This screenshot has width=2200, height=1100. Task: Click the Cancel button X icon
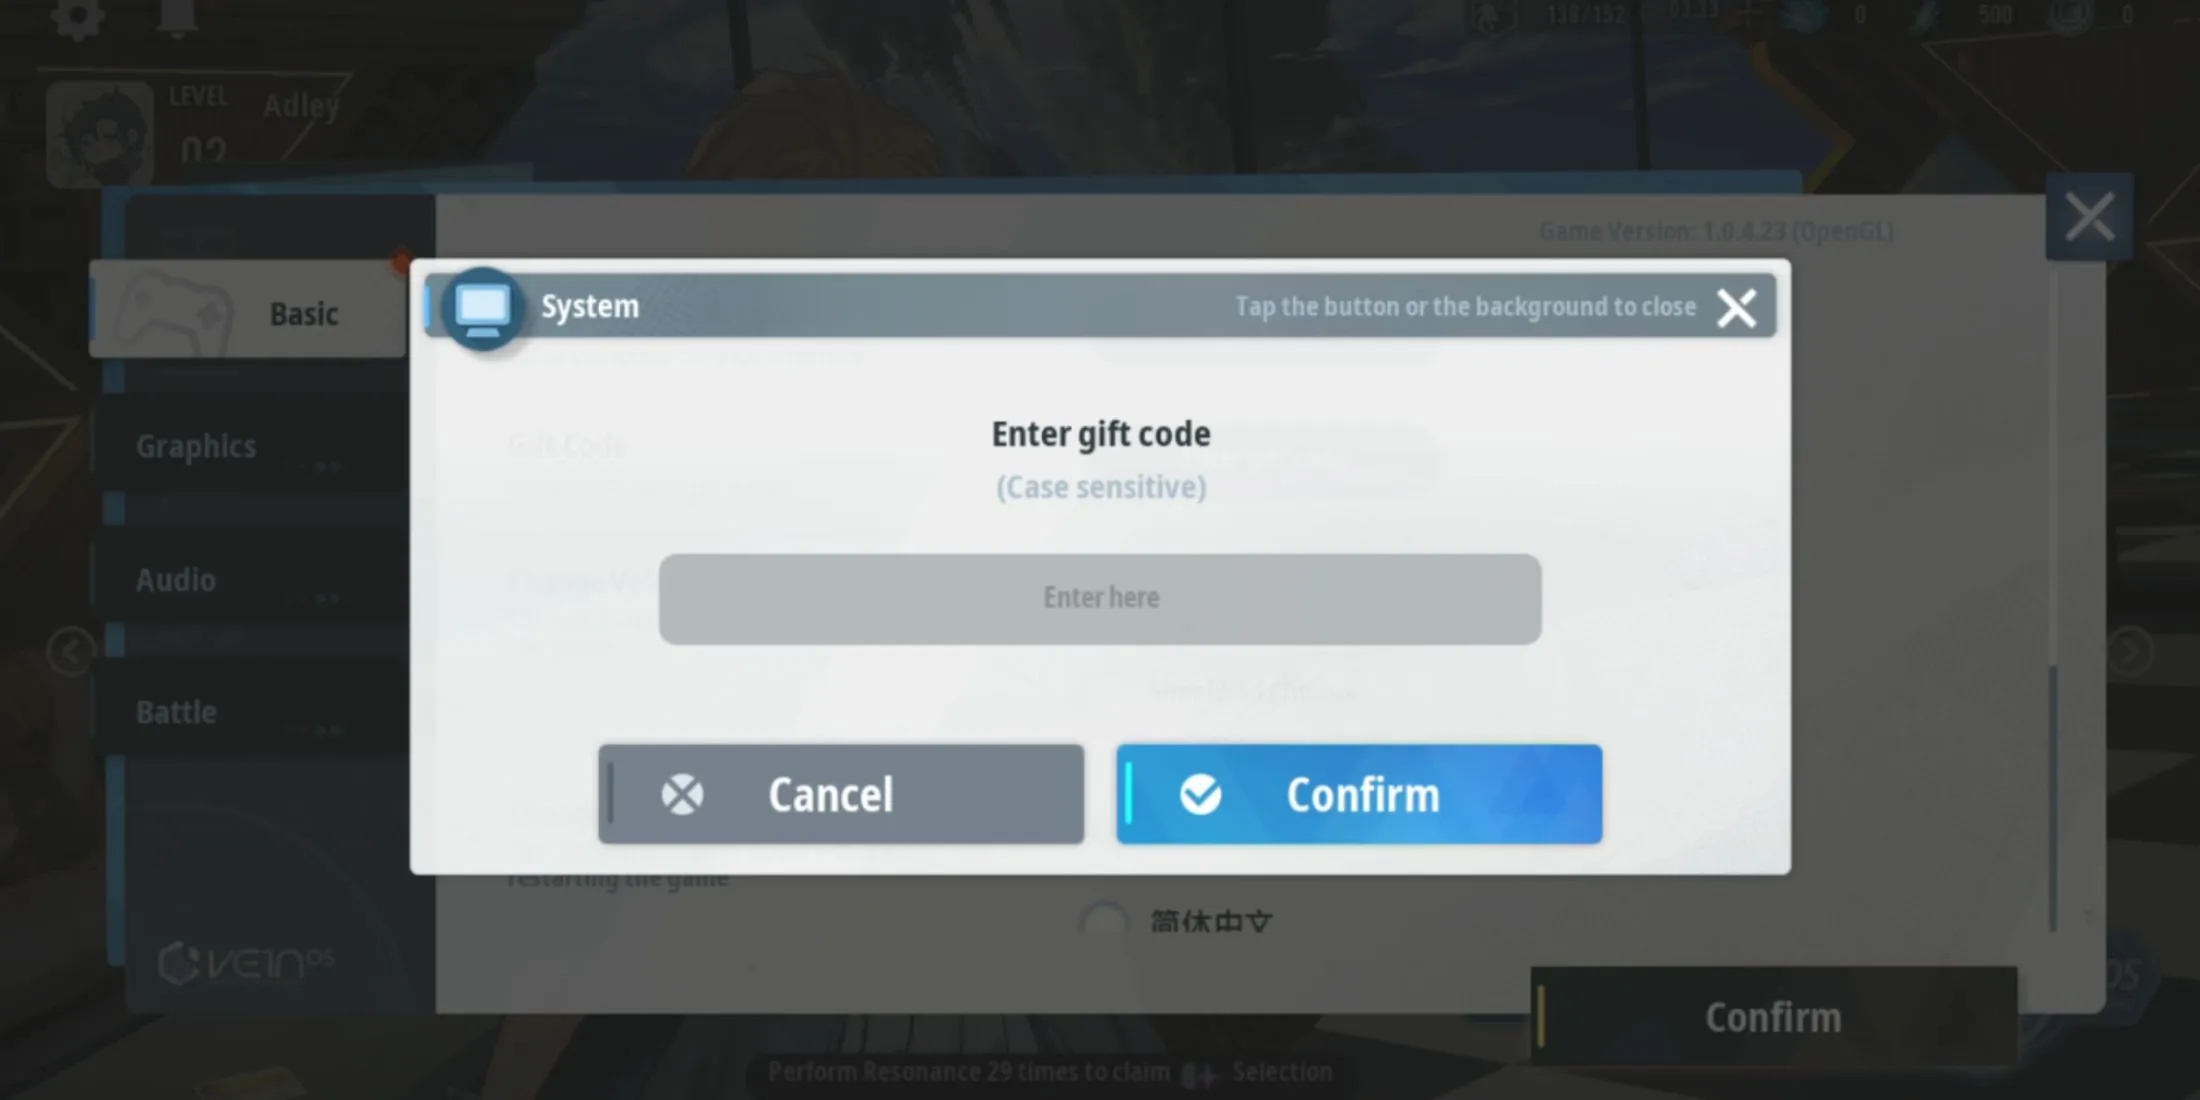pos(683,794)
